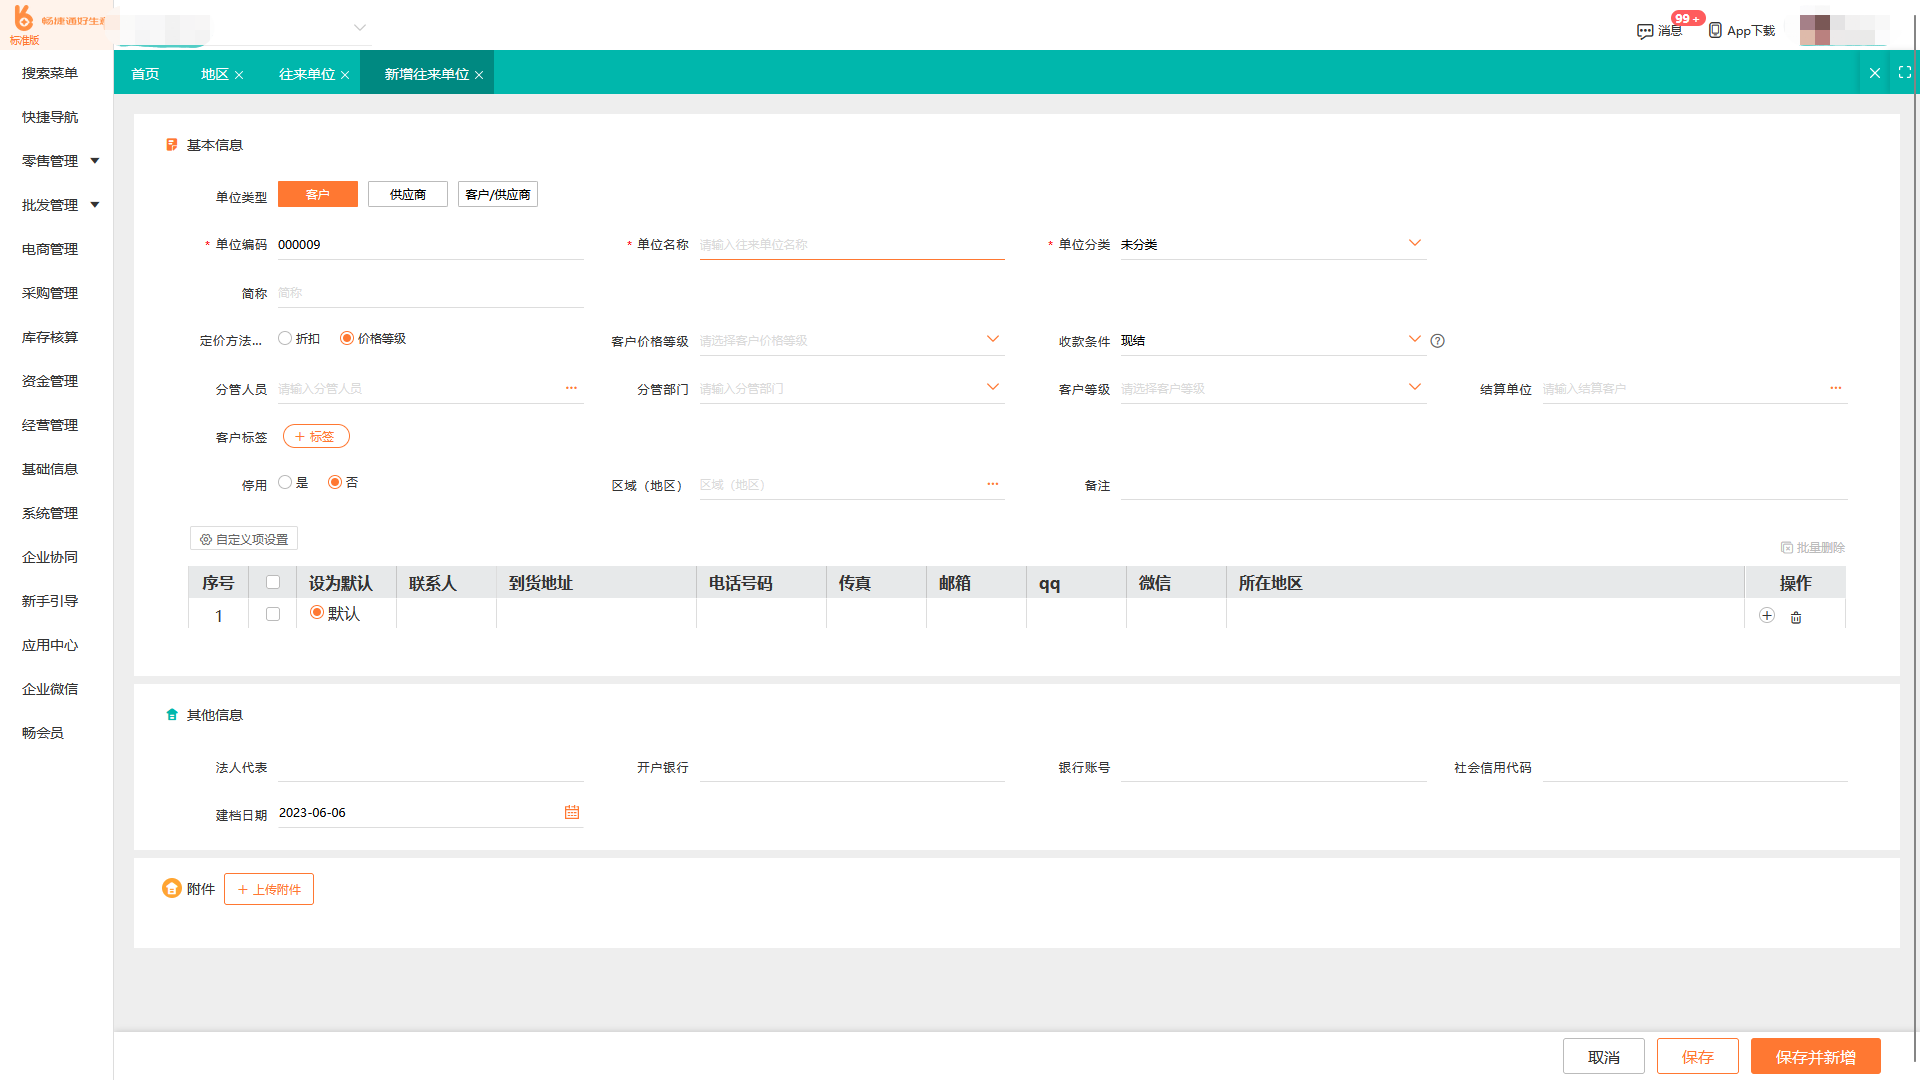Click the 附件 upload section icon
Screen dimensions: 1920x1080
(171, 889)
